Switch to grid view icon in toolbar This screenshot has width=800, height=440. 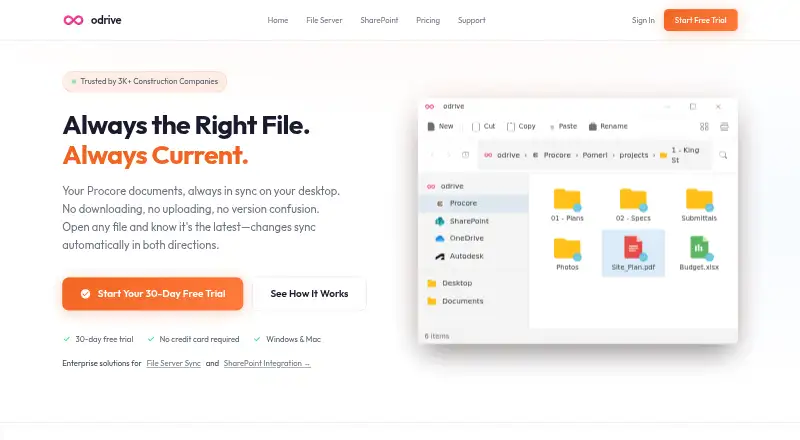coord(704,127)
